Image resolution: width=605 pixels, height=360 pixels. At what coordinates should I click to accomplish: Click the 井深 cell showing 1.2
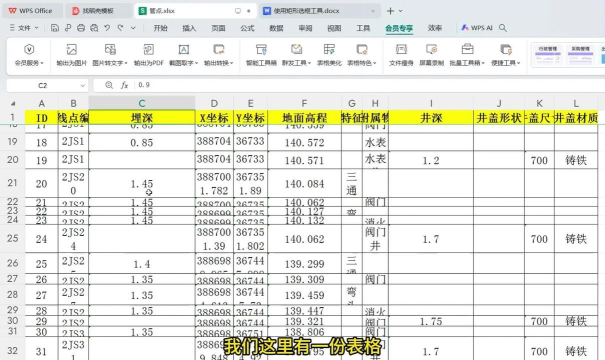coord(431,160)
